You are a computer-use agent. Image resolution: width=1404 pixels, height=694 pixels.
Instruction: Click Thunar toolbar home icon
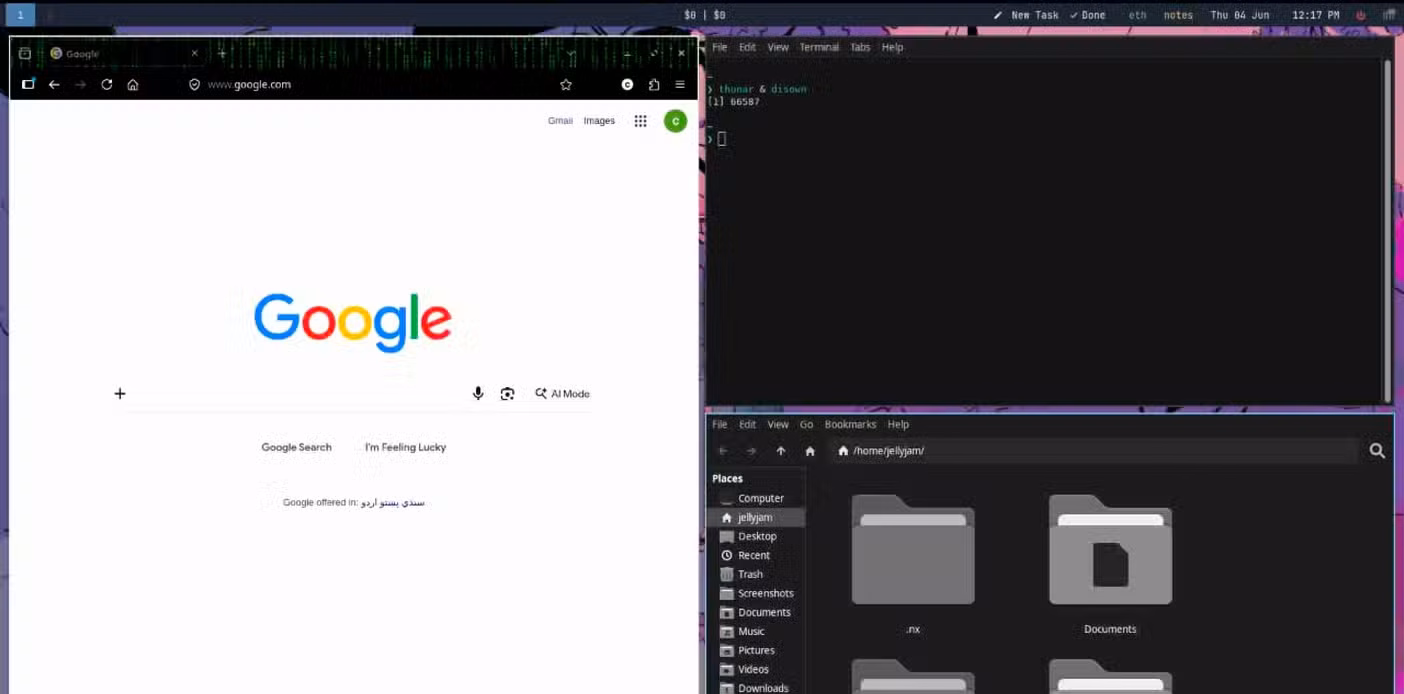pos(810,451)
